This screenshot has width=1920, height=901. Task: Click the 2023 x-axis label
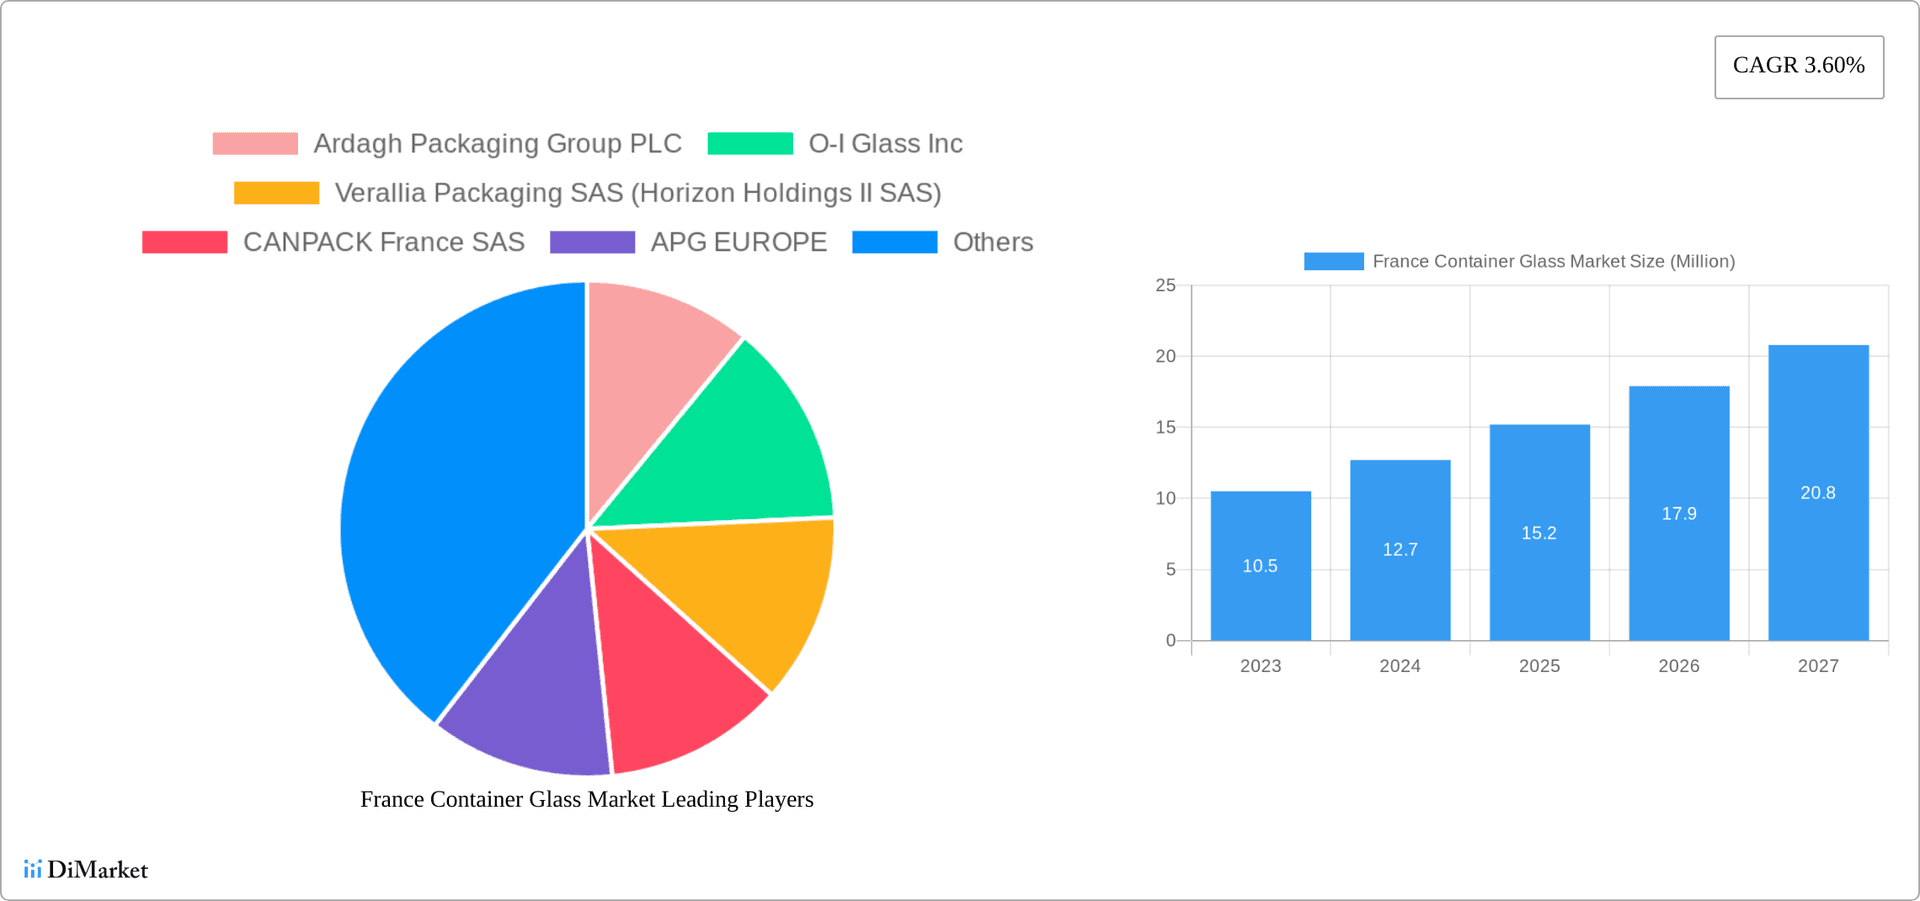click(1261, 665)
